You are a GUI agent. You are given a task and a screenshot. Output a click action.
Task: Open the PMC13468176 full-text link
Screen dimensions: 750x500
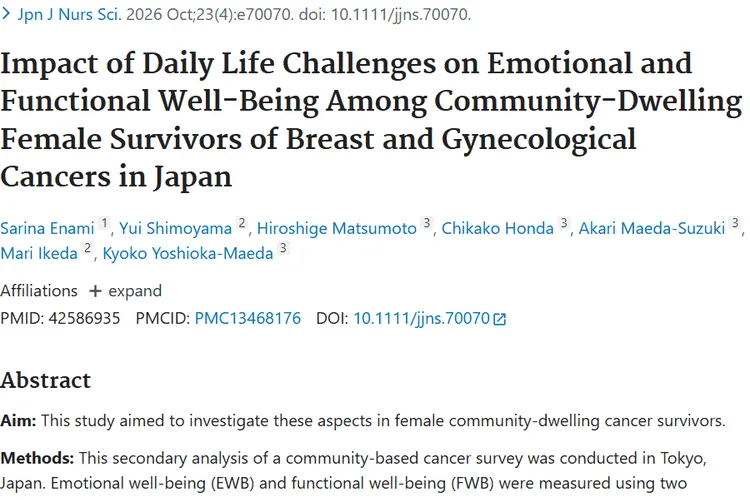coord(248,319)
